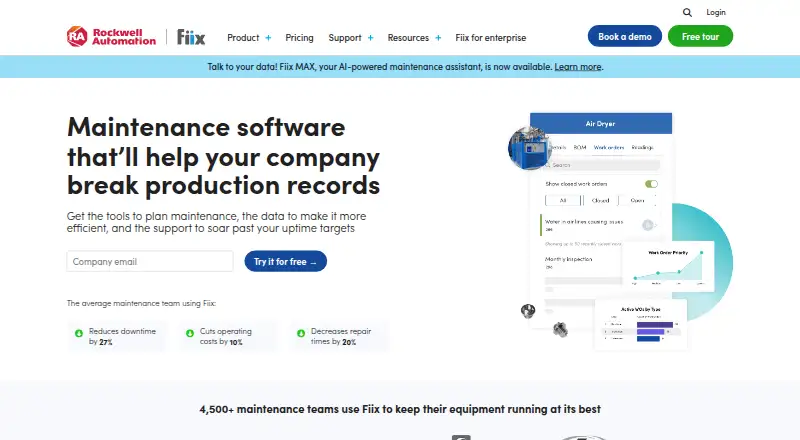Viewport: 800px width, 440px height.
Task: Select the Closed filter in work orders
Action: pyautogui.click(x=601, y=201)
